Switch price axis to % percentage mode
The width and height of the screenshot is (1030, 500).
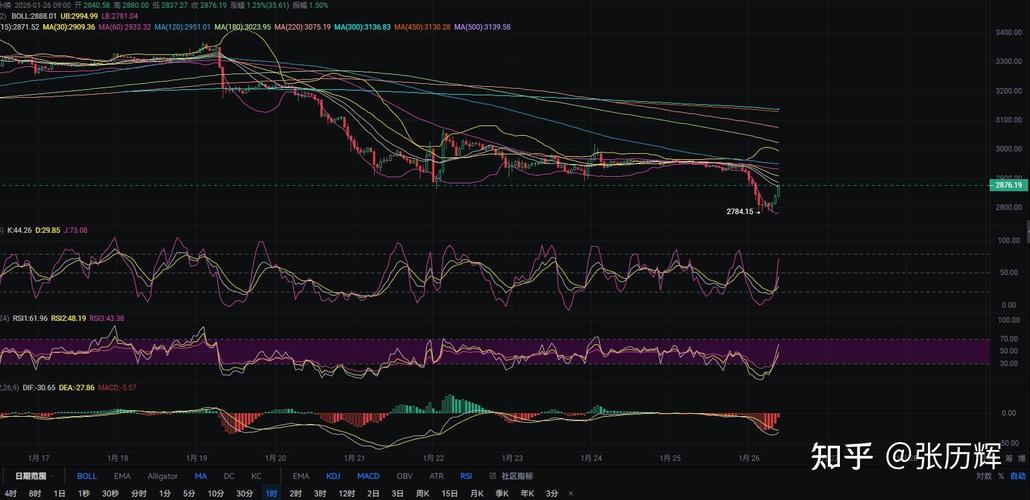pyautogui.click(x=1001, y=476)
